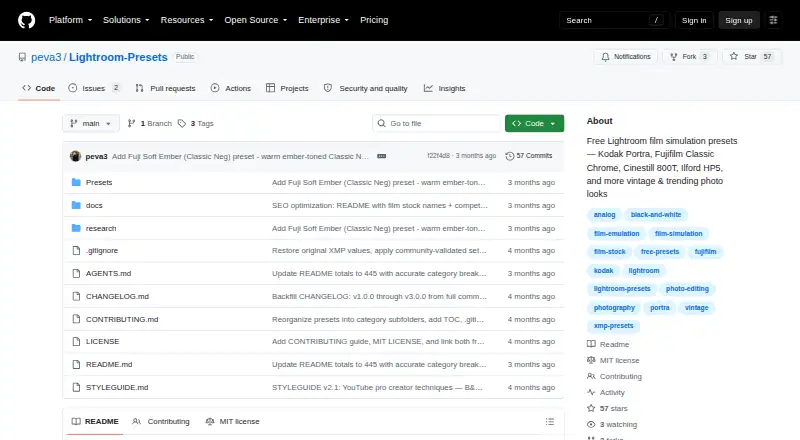800x440 pixels.
Task: Open the Security and quality tab
Action: pos(366,88)
